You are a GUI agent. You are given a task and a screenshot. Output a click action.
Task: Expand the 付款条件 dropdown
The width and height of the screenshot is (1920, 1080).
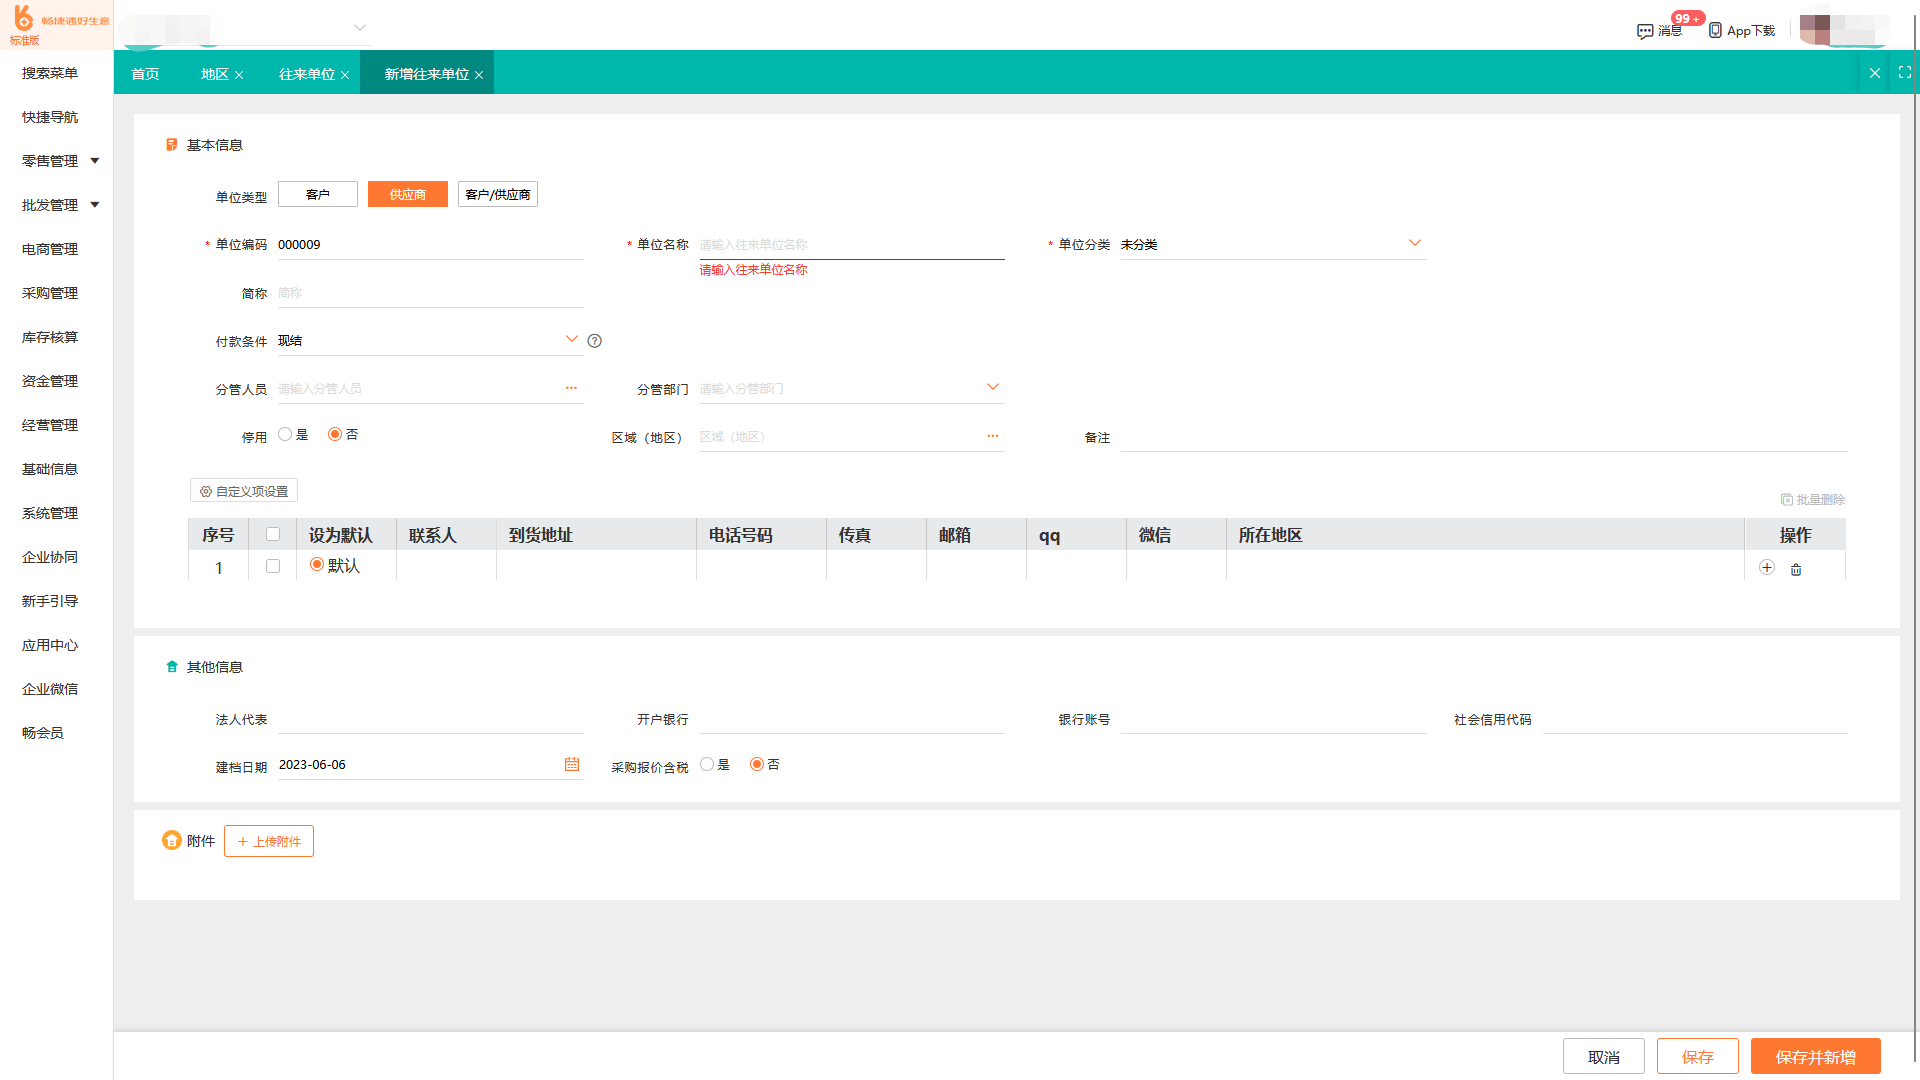(570, 340)
